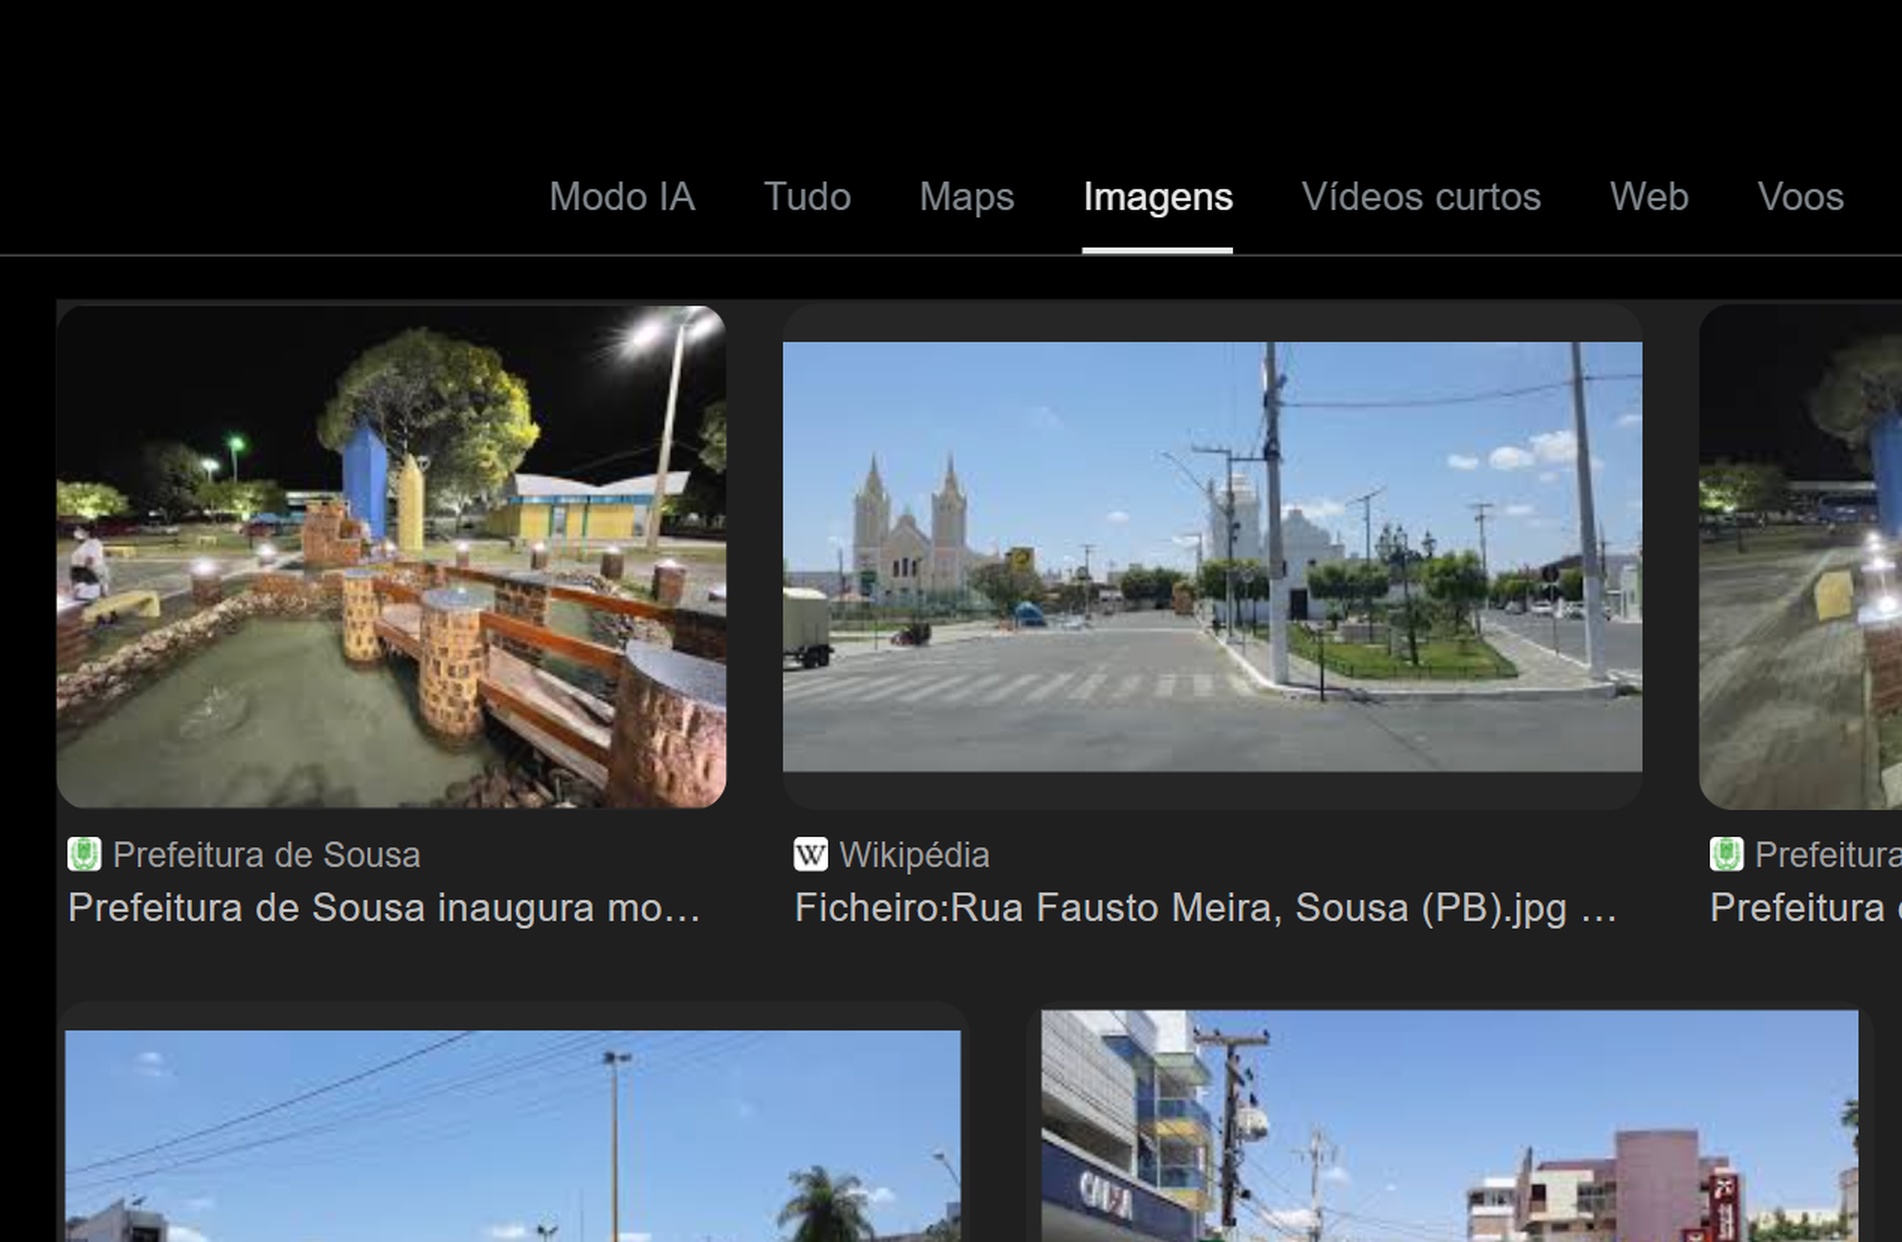1902x1242 pixels.
Task: Open the Tudo search tab
Action: coord(807,197)
